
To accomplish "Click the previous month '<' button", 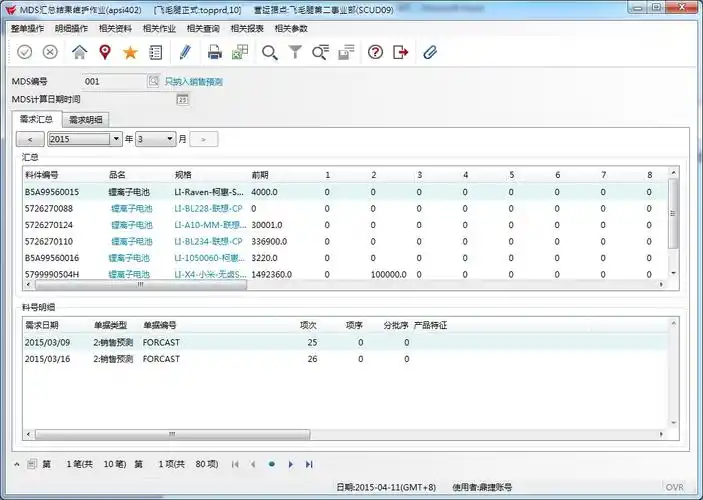I will [x=30, y=139].
